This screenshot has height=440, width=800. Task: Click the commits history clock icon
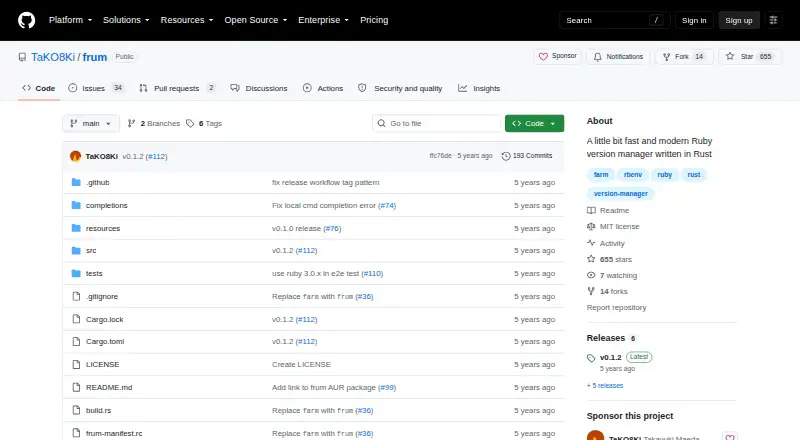click(x=506, y=156)
